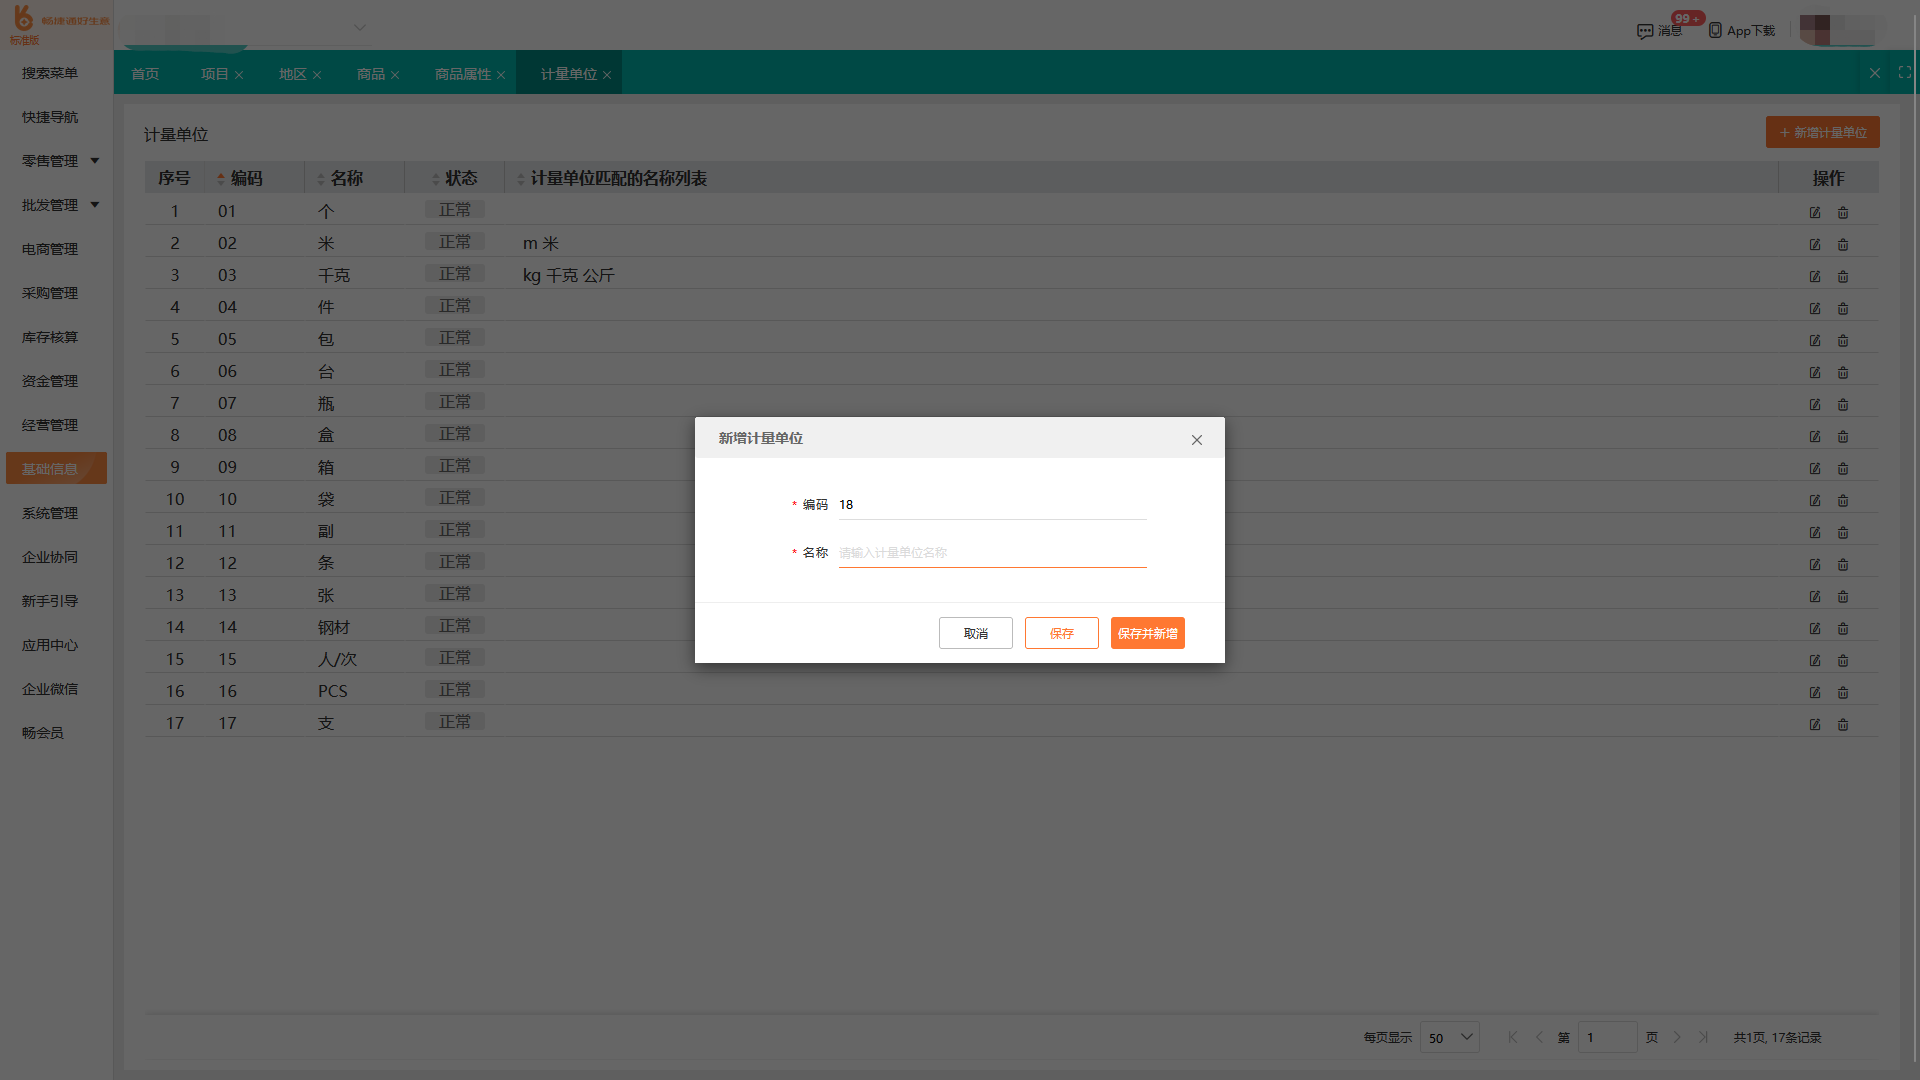Click the 取消 button in dialog
This screenshot has height=1080, width=1920.
[x=976, y=632]
